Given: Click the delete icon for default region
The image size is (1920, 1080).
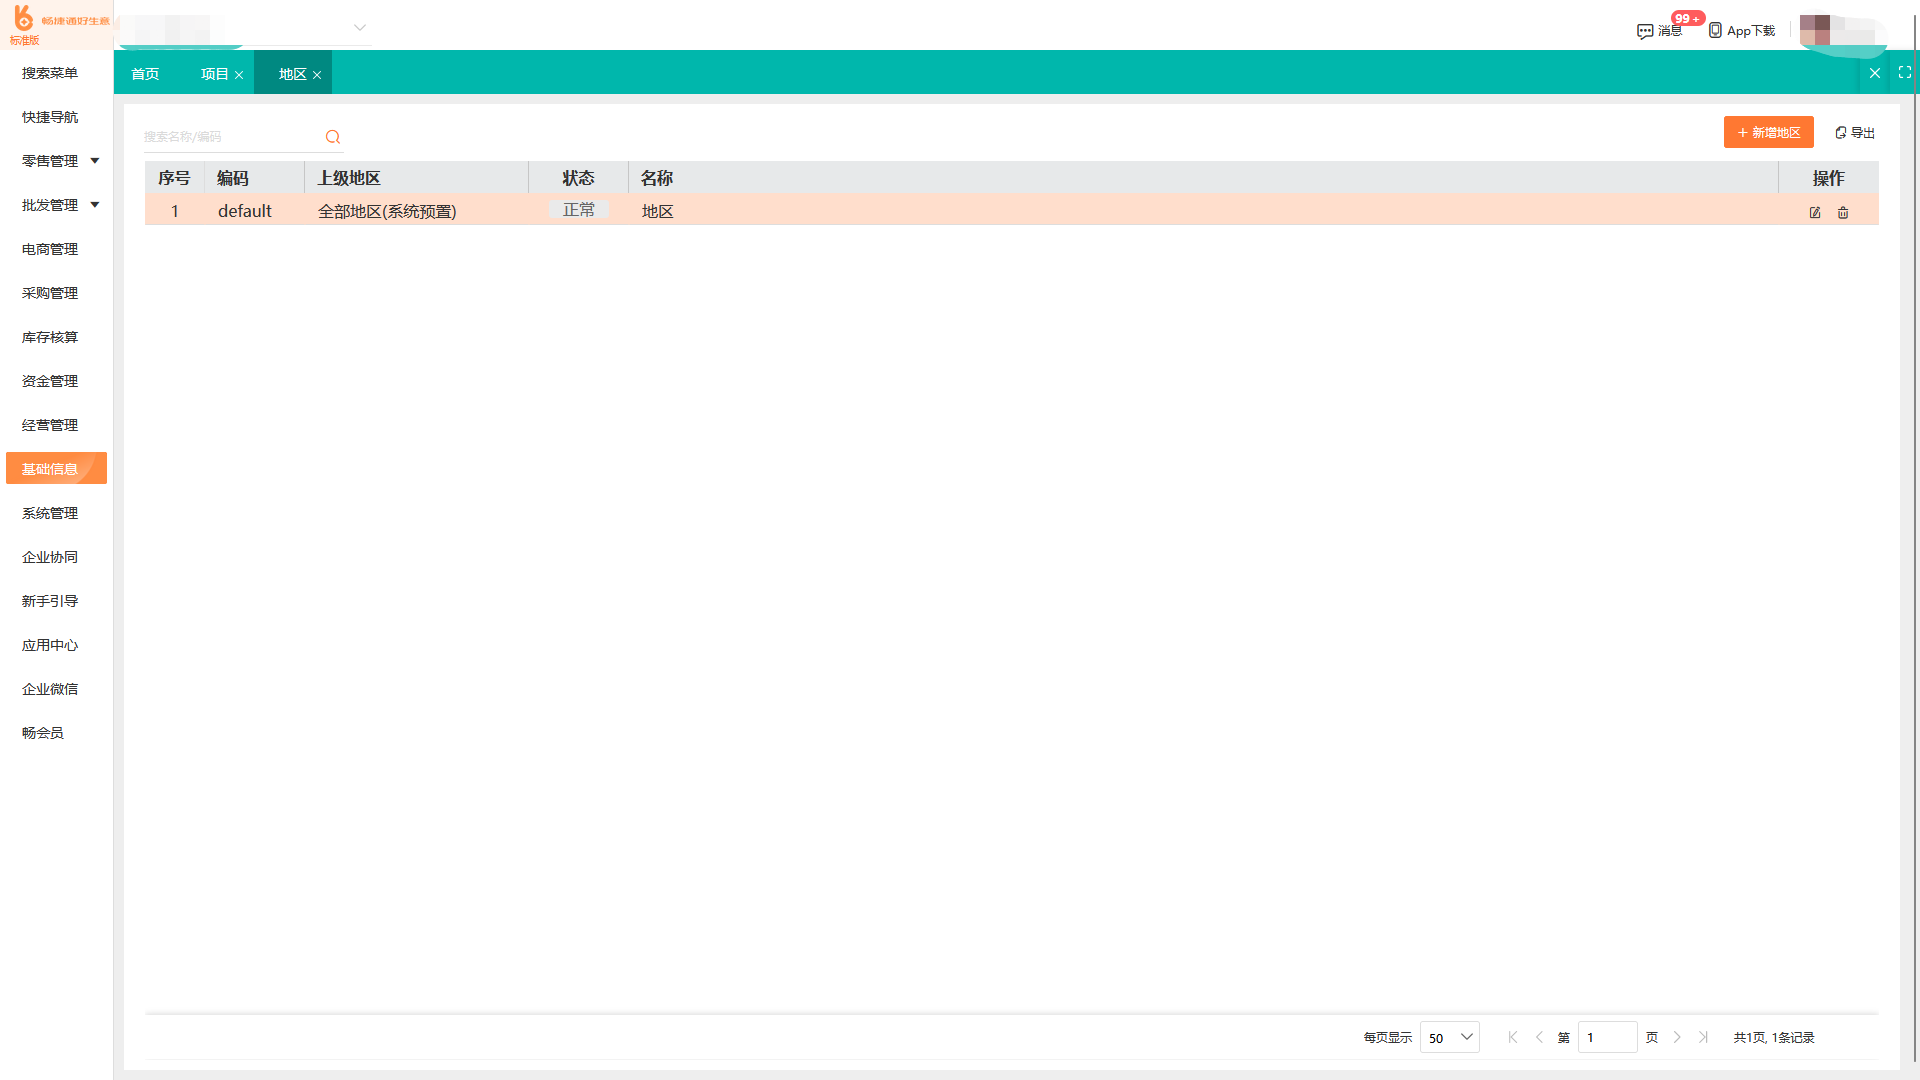Looking at the screenshot, I should click(1844, 211).
